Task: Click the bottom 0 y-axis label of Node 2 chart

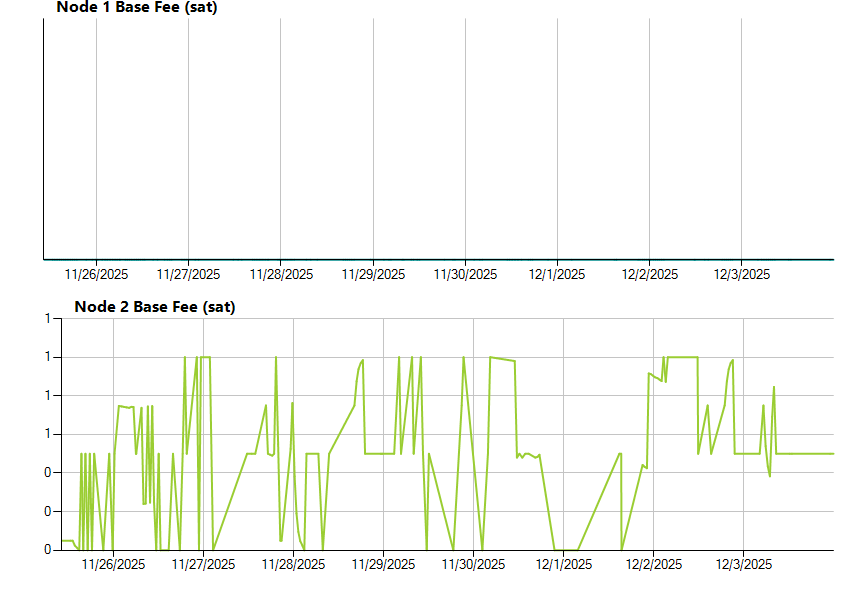Action: tap(46, 550)
